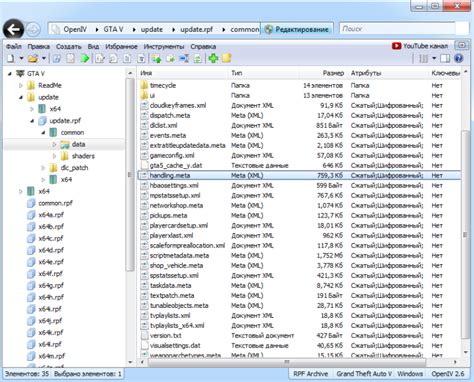Viewport: 474px width, 382px height.
Task: Click the view mode columns icon
Action: click(423, 59)
